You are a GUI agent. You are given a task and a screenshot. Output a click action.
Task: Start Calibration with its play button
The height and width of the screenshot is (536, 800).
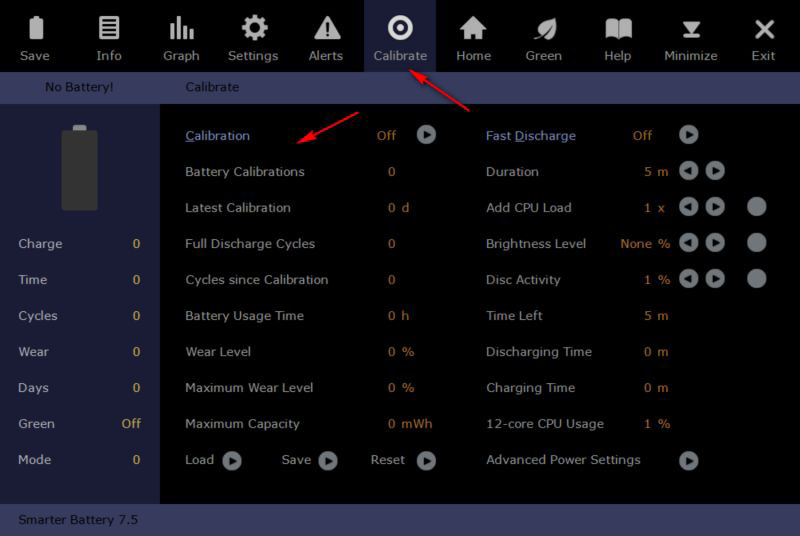(427, 135)
